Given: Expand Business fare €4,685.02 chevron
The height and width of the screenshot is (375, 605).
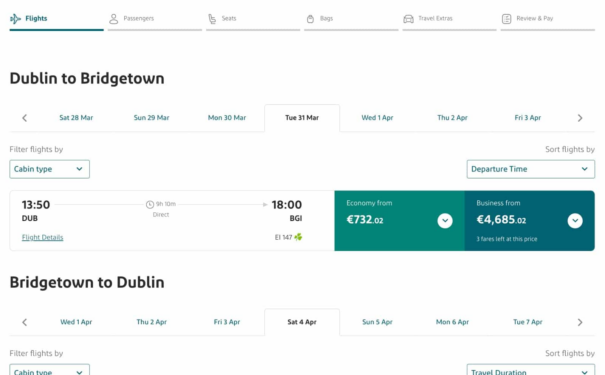Looking at the screenshot, I should (x=575, y=221).
